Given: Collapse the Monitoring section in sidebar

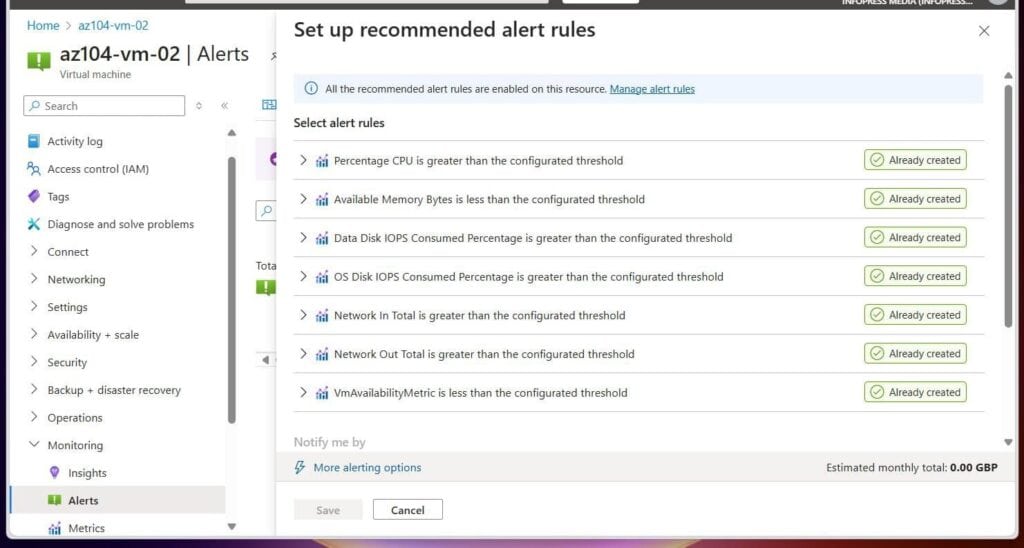Looking at the screenshot, I should 34,444.
